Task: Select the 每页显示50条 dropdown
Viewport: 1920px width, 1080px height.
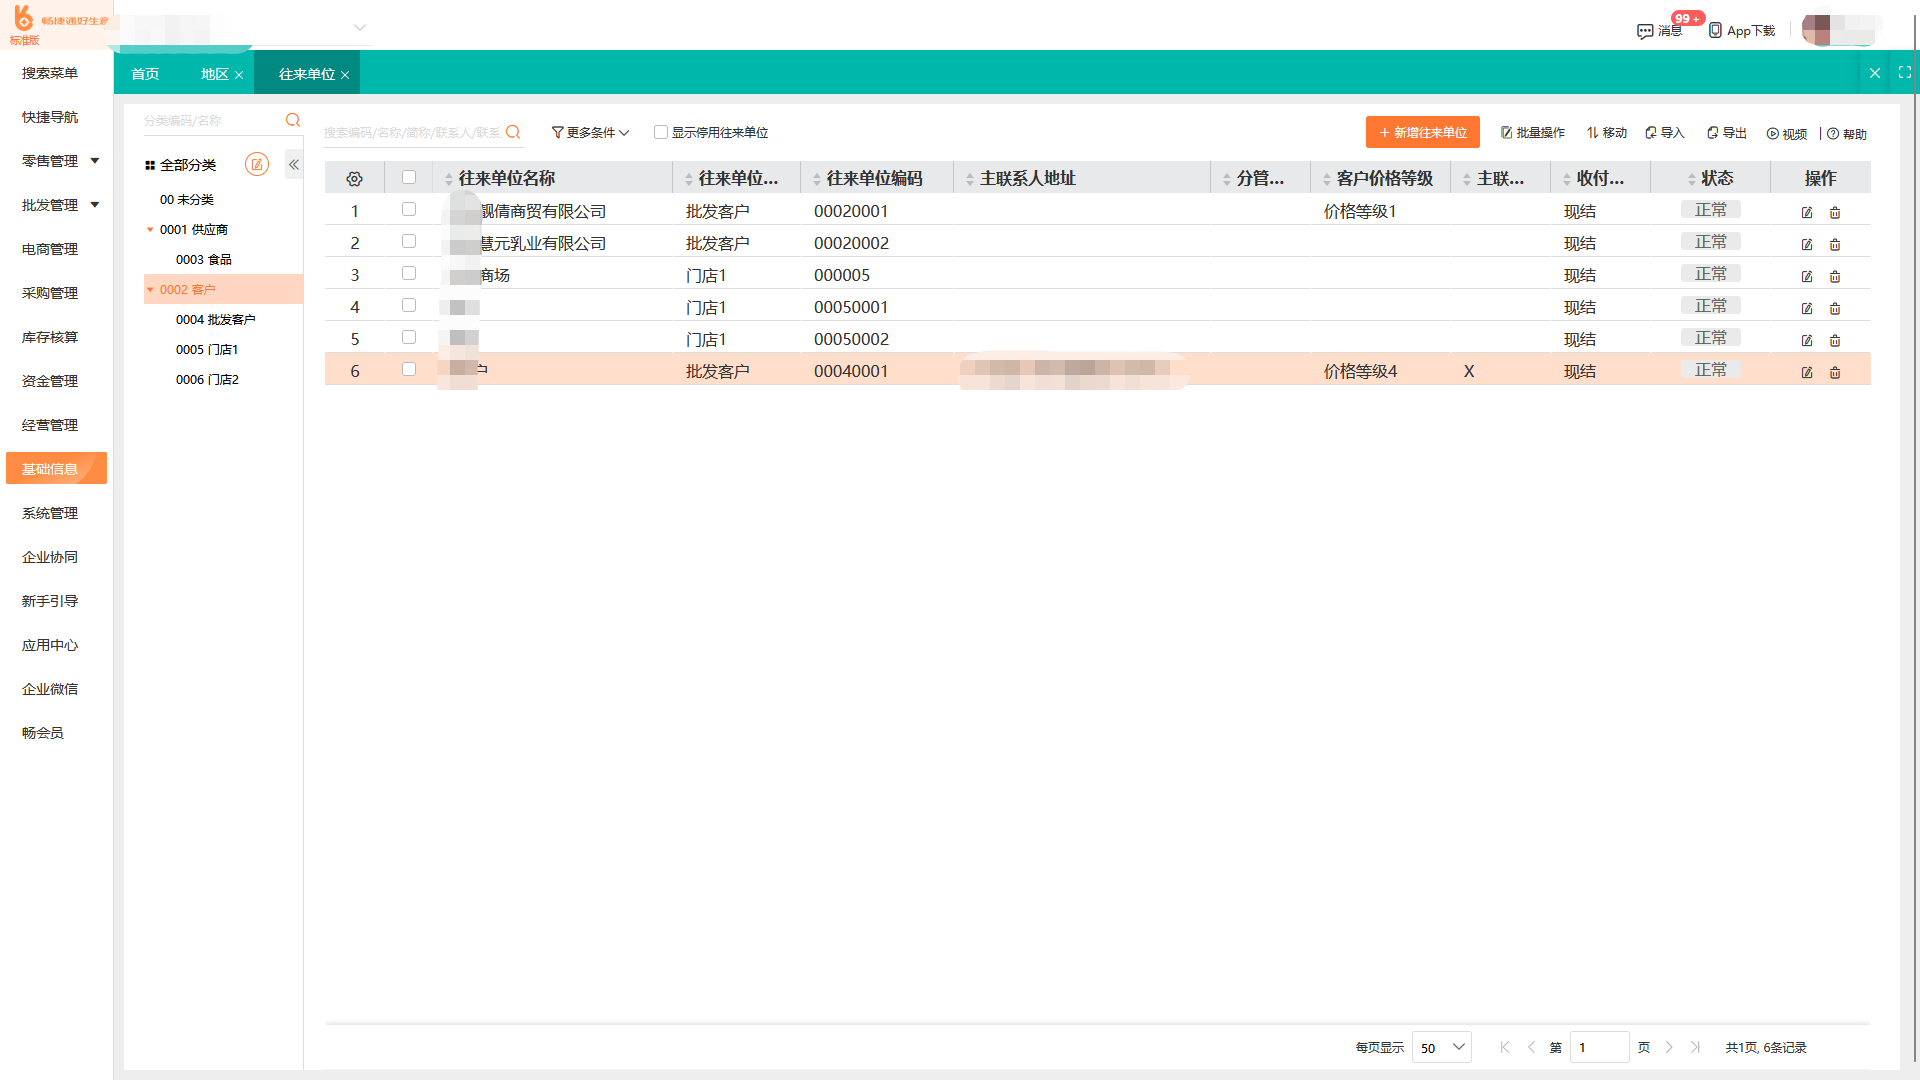Action: coord(1439,1046)
